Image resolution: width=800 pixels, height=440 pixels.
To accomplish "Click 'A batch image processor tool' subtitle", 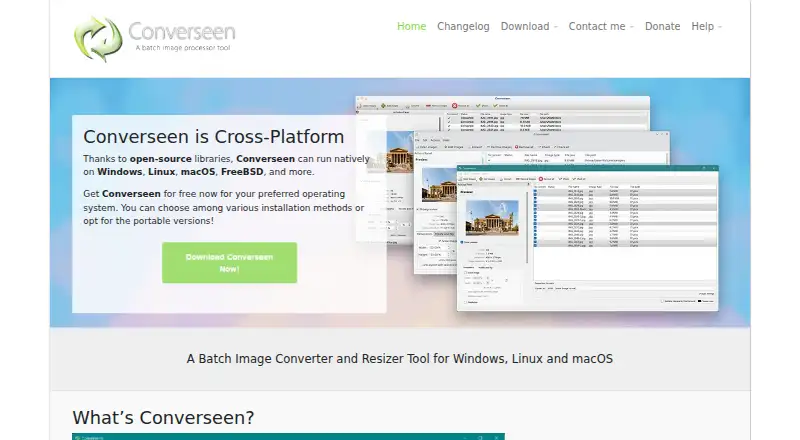I will 183,48.
